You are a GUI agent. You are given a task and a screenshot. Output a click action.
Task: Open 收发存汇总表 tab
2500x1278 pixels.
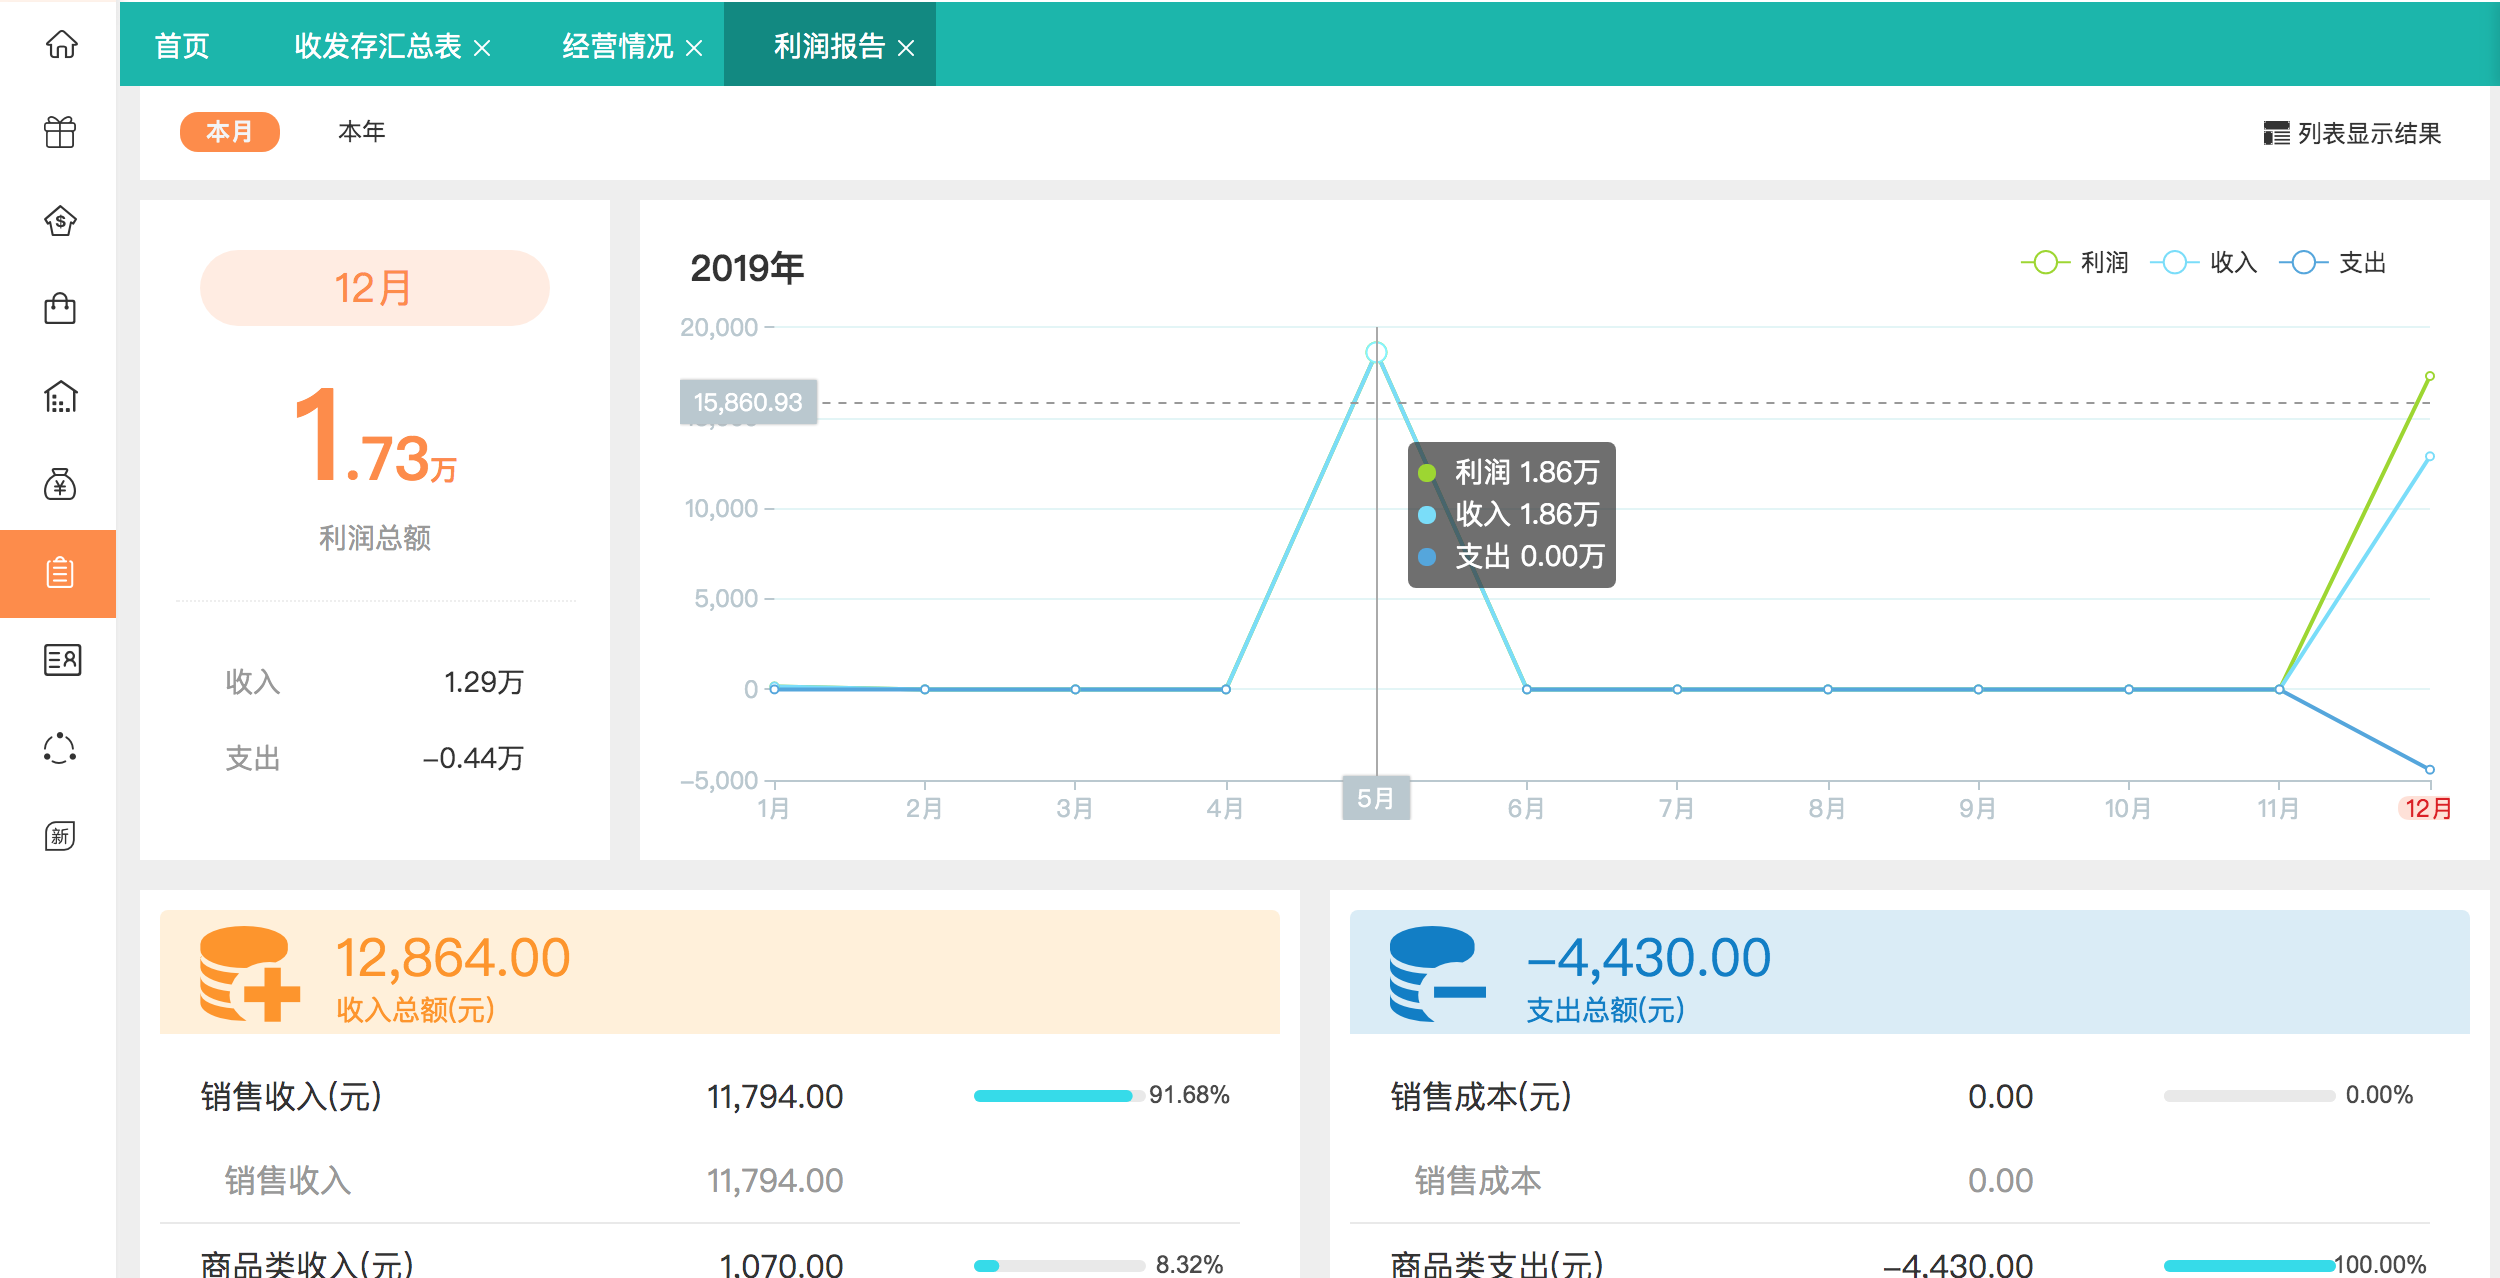(378, 46)
